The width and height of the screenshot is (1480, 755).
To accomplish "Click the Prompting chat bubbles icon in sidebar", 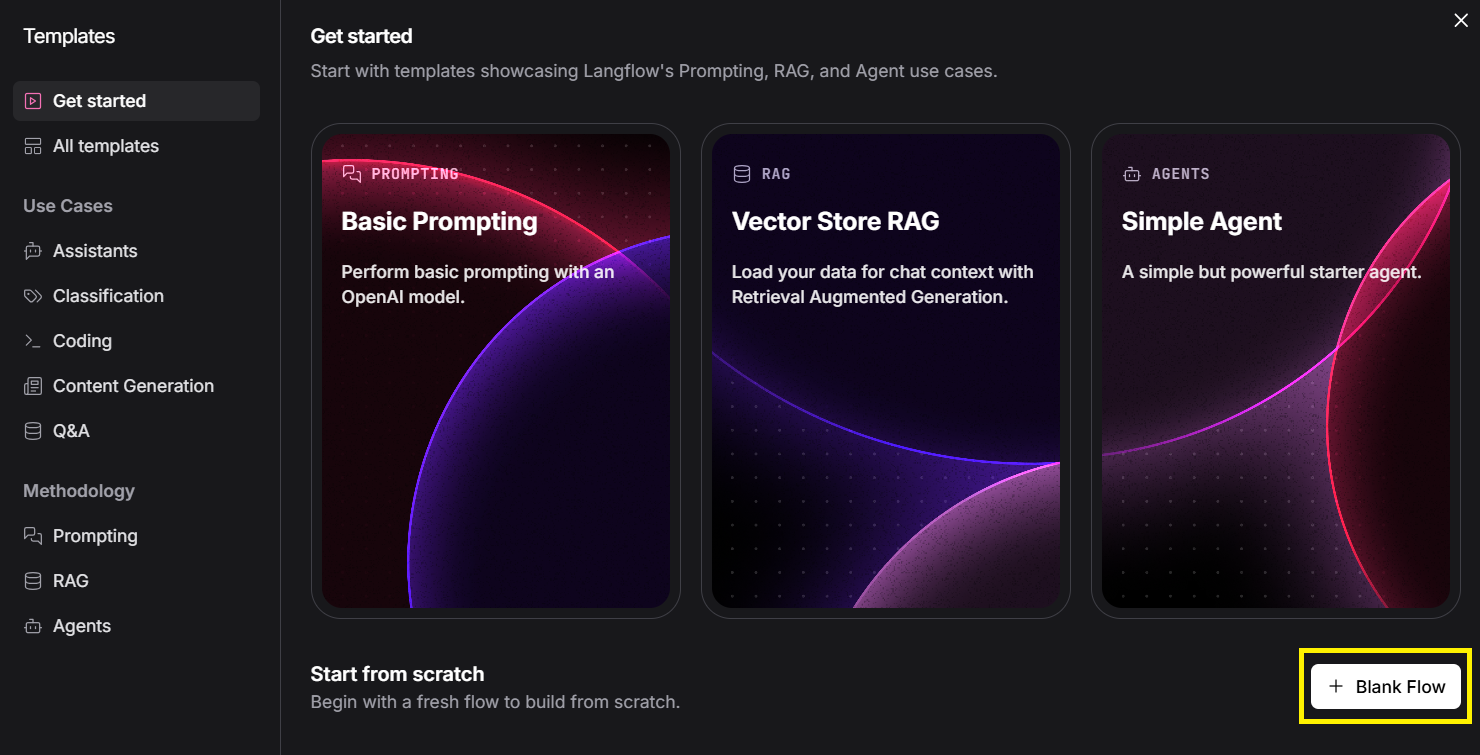I will tap(33, 536).
